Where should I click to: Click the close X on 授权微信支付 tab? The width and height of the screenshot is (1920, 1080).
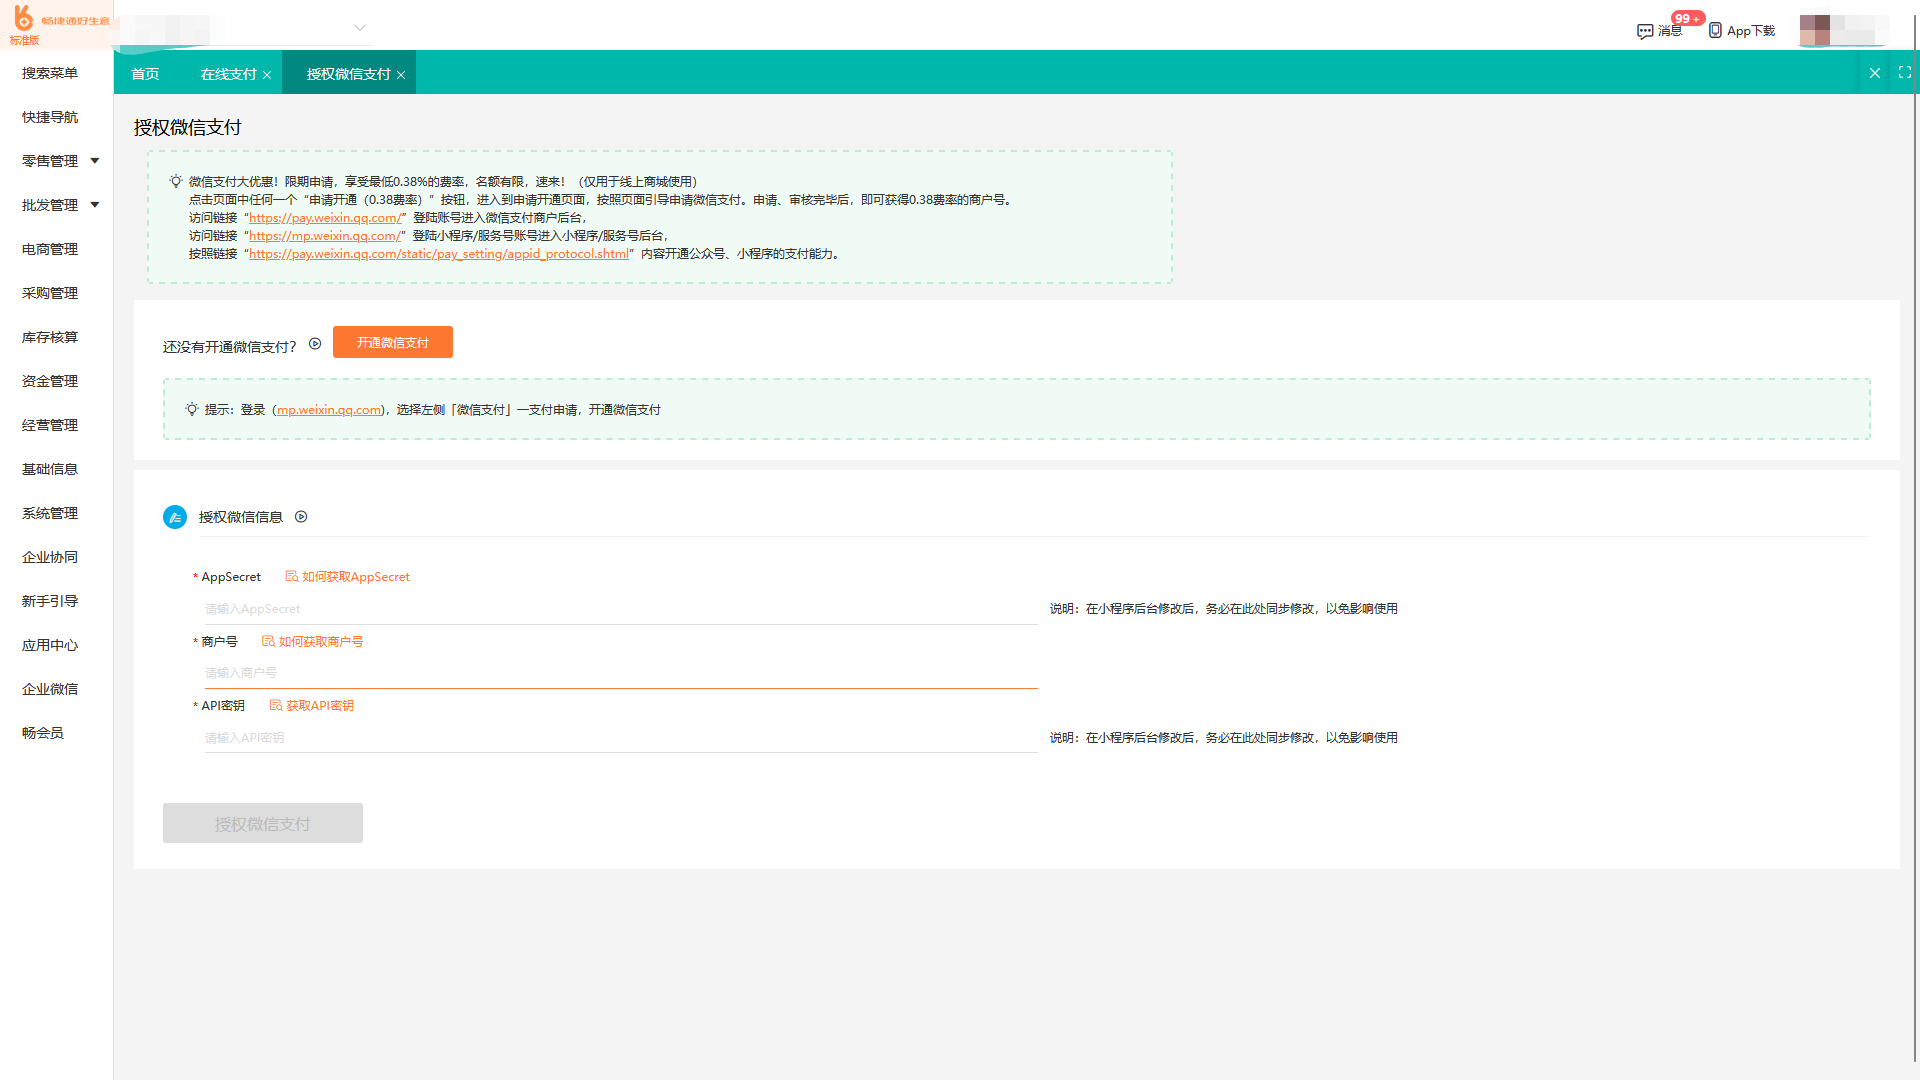pos(402,74)
